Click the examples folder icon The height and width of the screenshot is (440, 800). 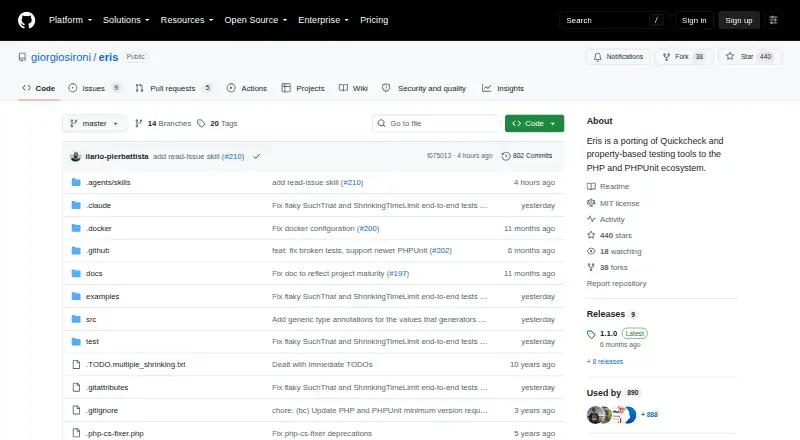(x=76, y=297)
